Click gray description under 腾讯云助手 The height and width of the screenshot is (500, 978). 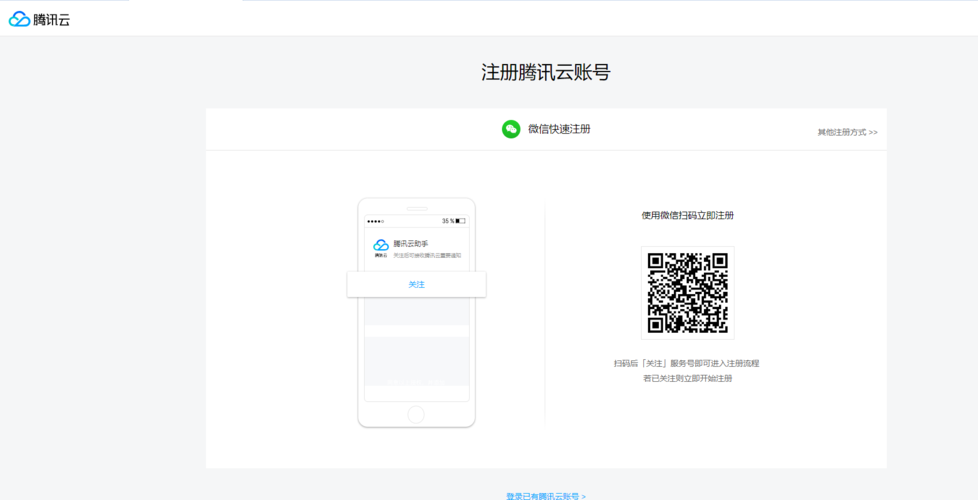click(427, 255)
